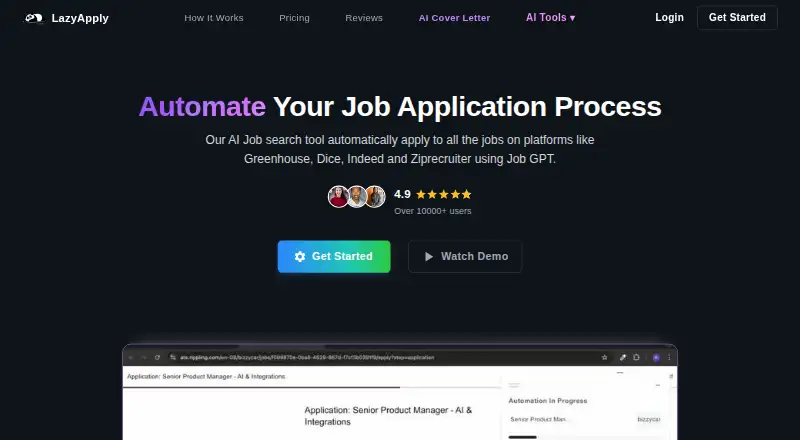The width and height of the screenshot is (800, 440).
Task: Open the Reviews nav link
Action: coord(364,18)
